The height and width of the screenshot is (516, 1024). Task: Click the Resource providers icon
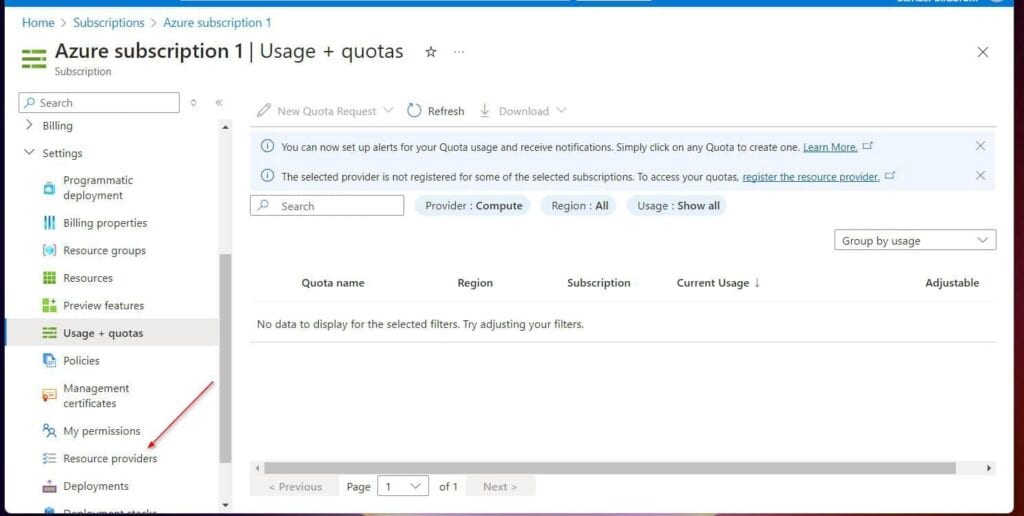(49, 459)
